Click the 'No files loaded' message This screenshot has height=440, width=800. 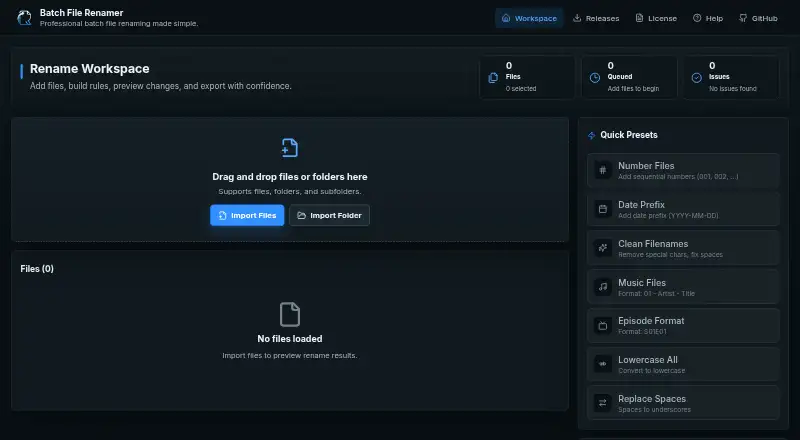point(290,338)
